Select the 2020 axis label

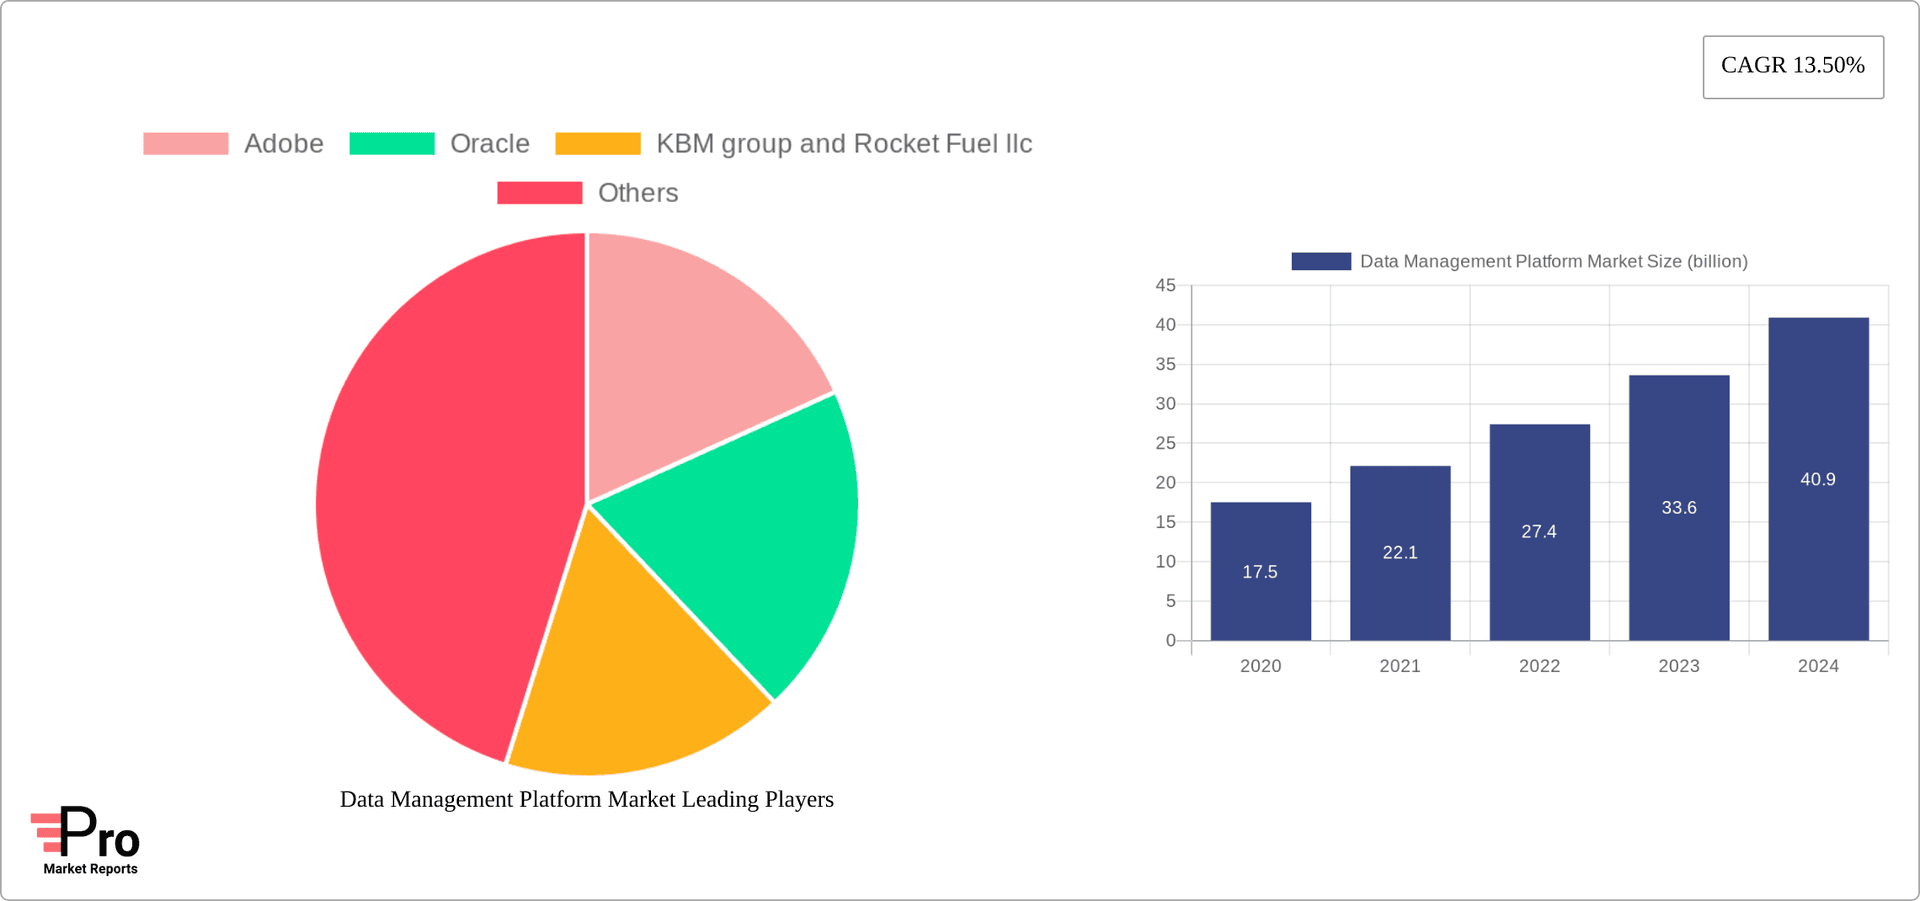(1260, 665)
